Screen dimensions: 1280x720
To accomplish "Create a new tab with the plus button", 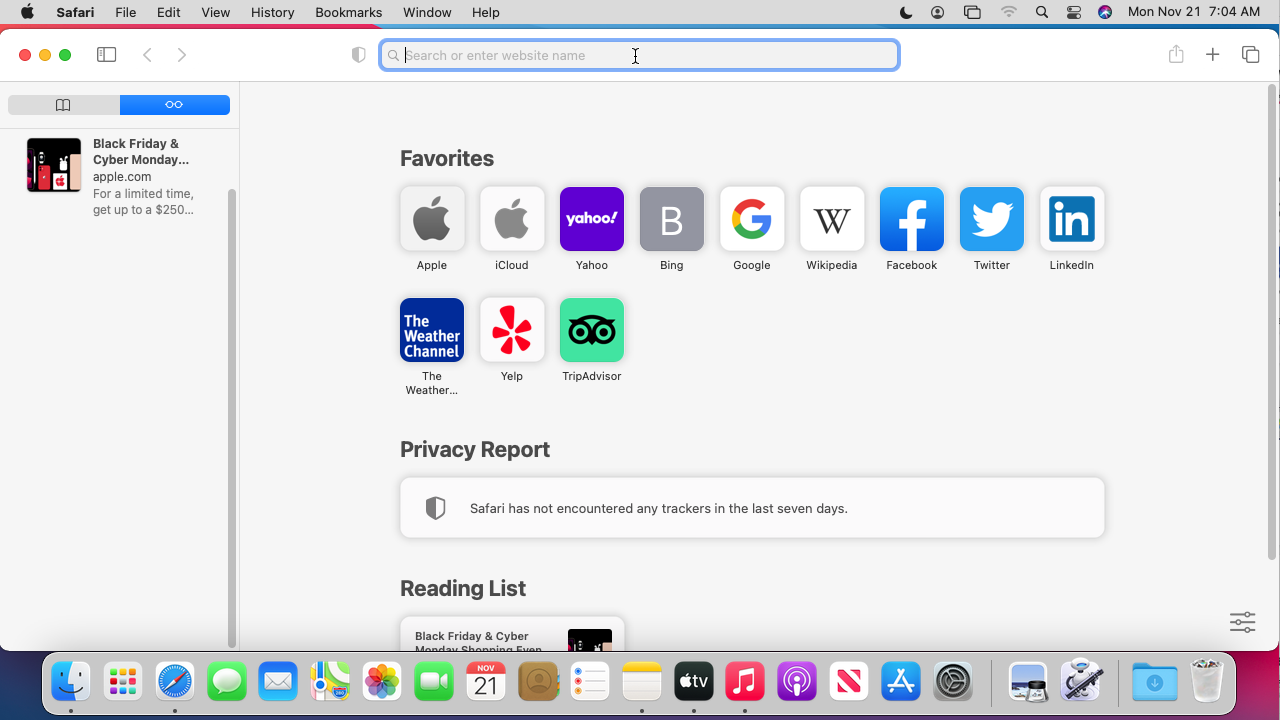I will pos(1213,55).
